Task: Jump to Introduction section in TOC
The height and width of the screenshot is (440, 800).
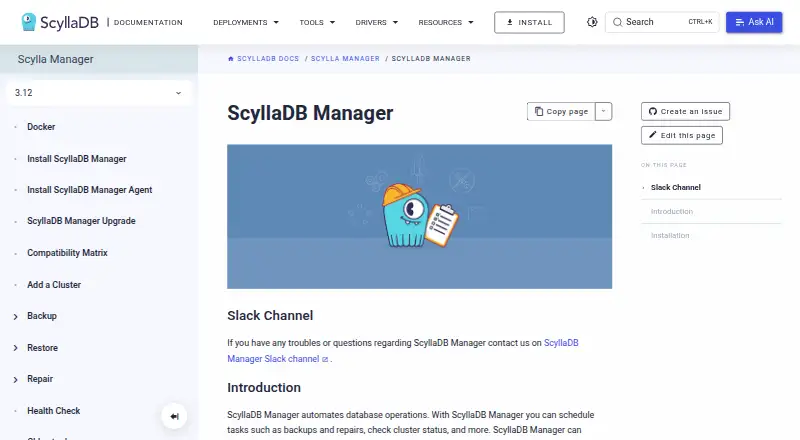Action: (671, 211)
